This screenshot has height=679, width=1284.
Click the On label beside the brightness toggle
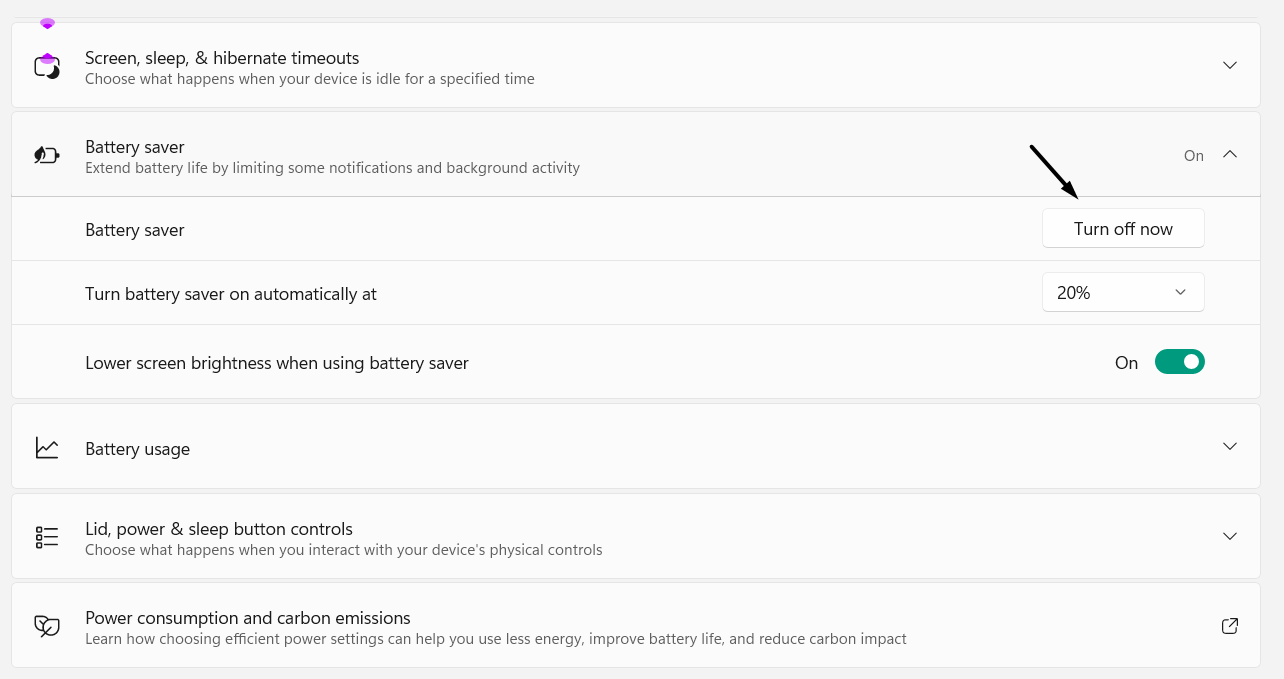[x=1126, y=363]
